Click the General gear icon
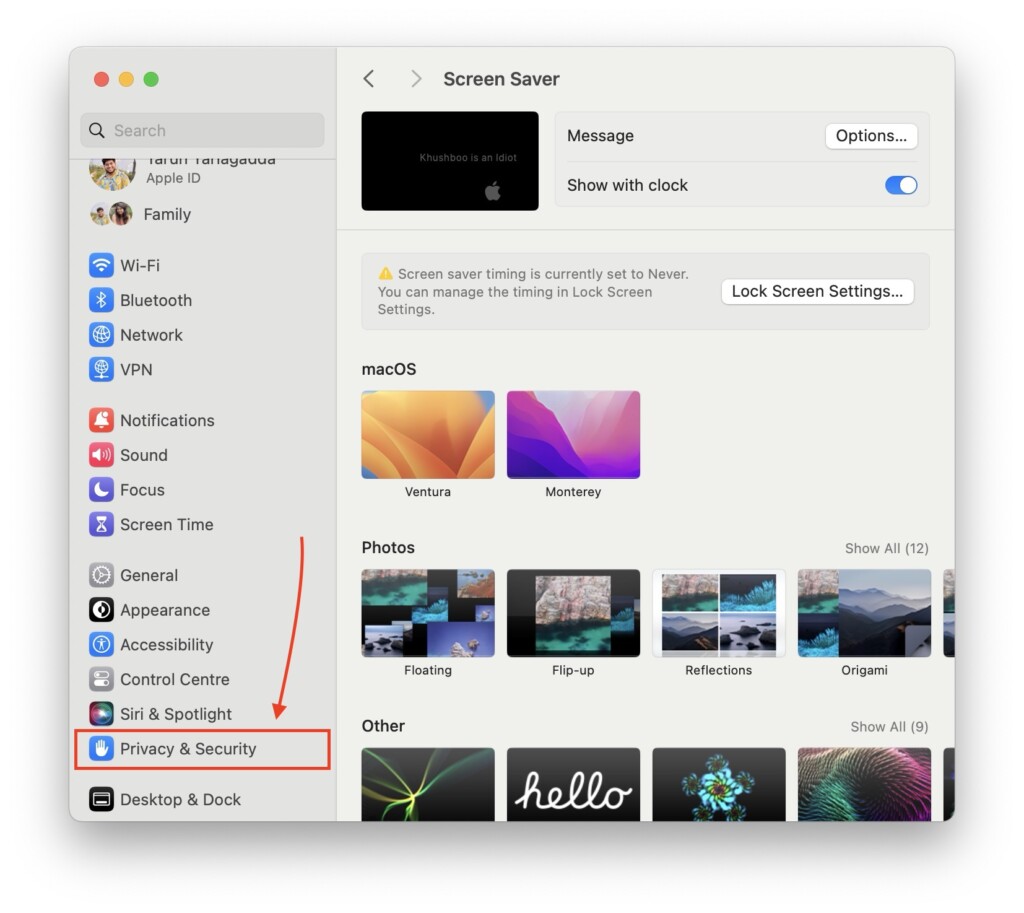The width and height of the screenshot is (1024, 913). click(101, 575)
